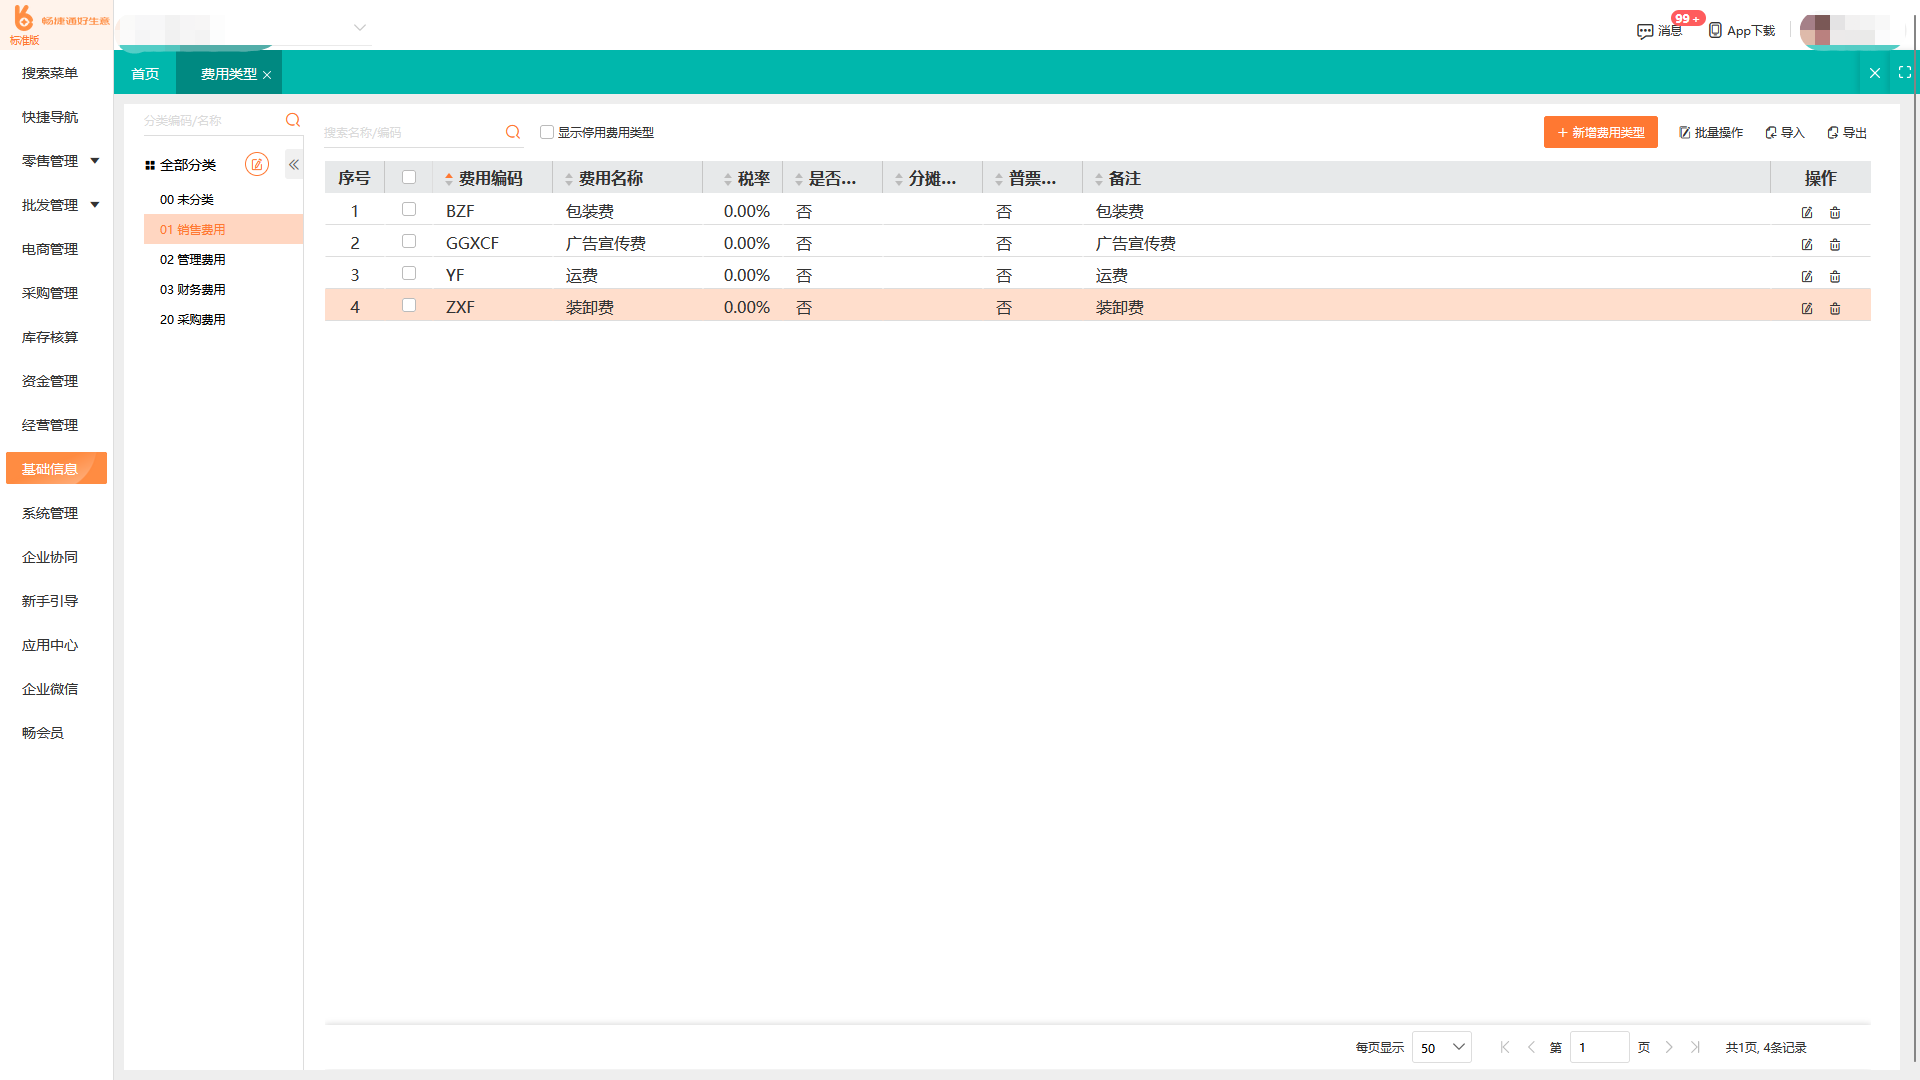
Task: Click the export 导出 icon button
Action: pos(1846,131)
